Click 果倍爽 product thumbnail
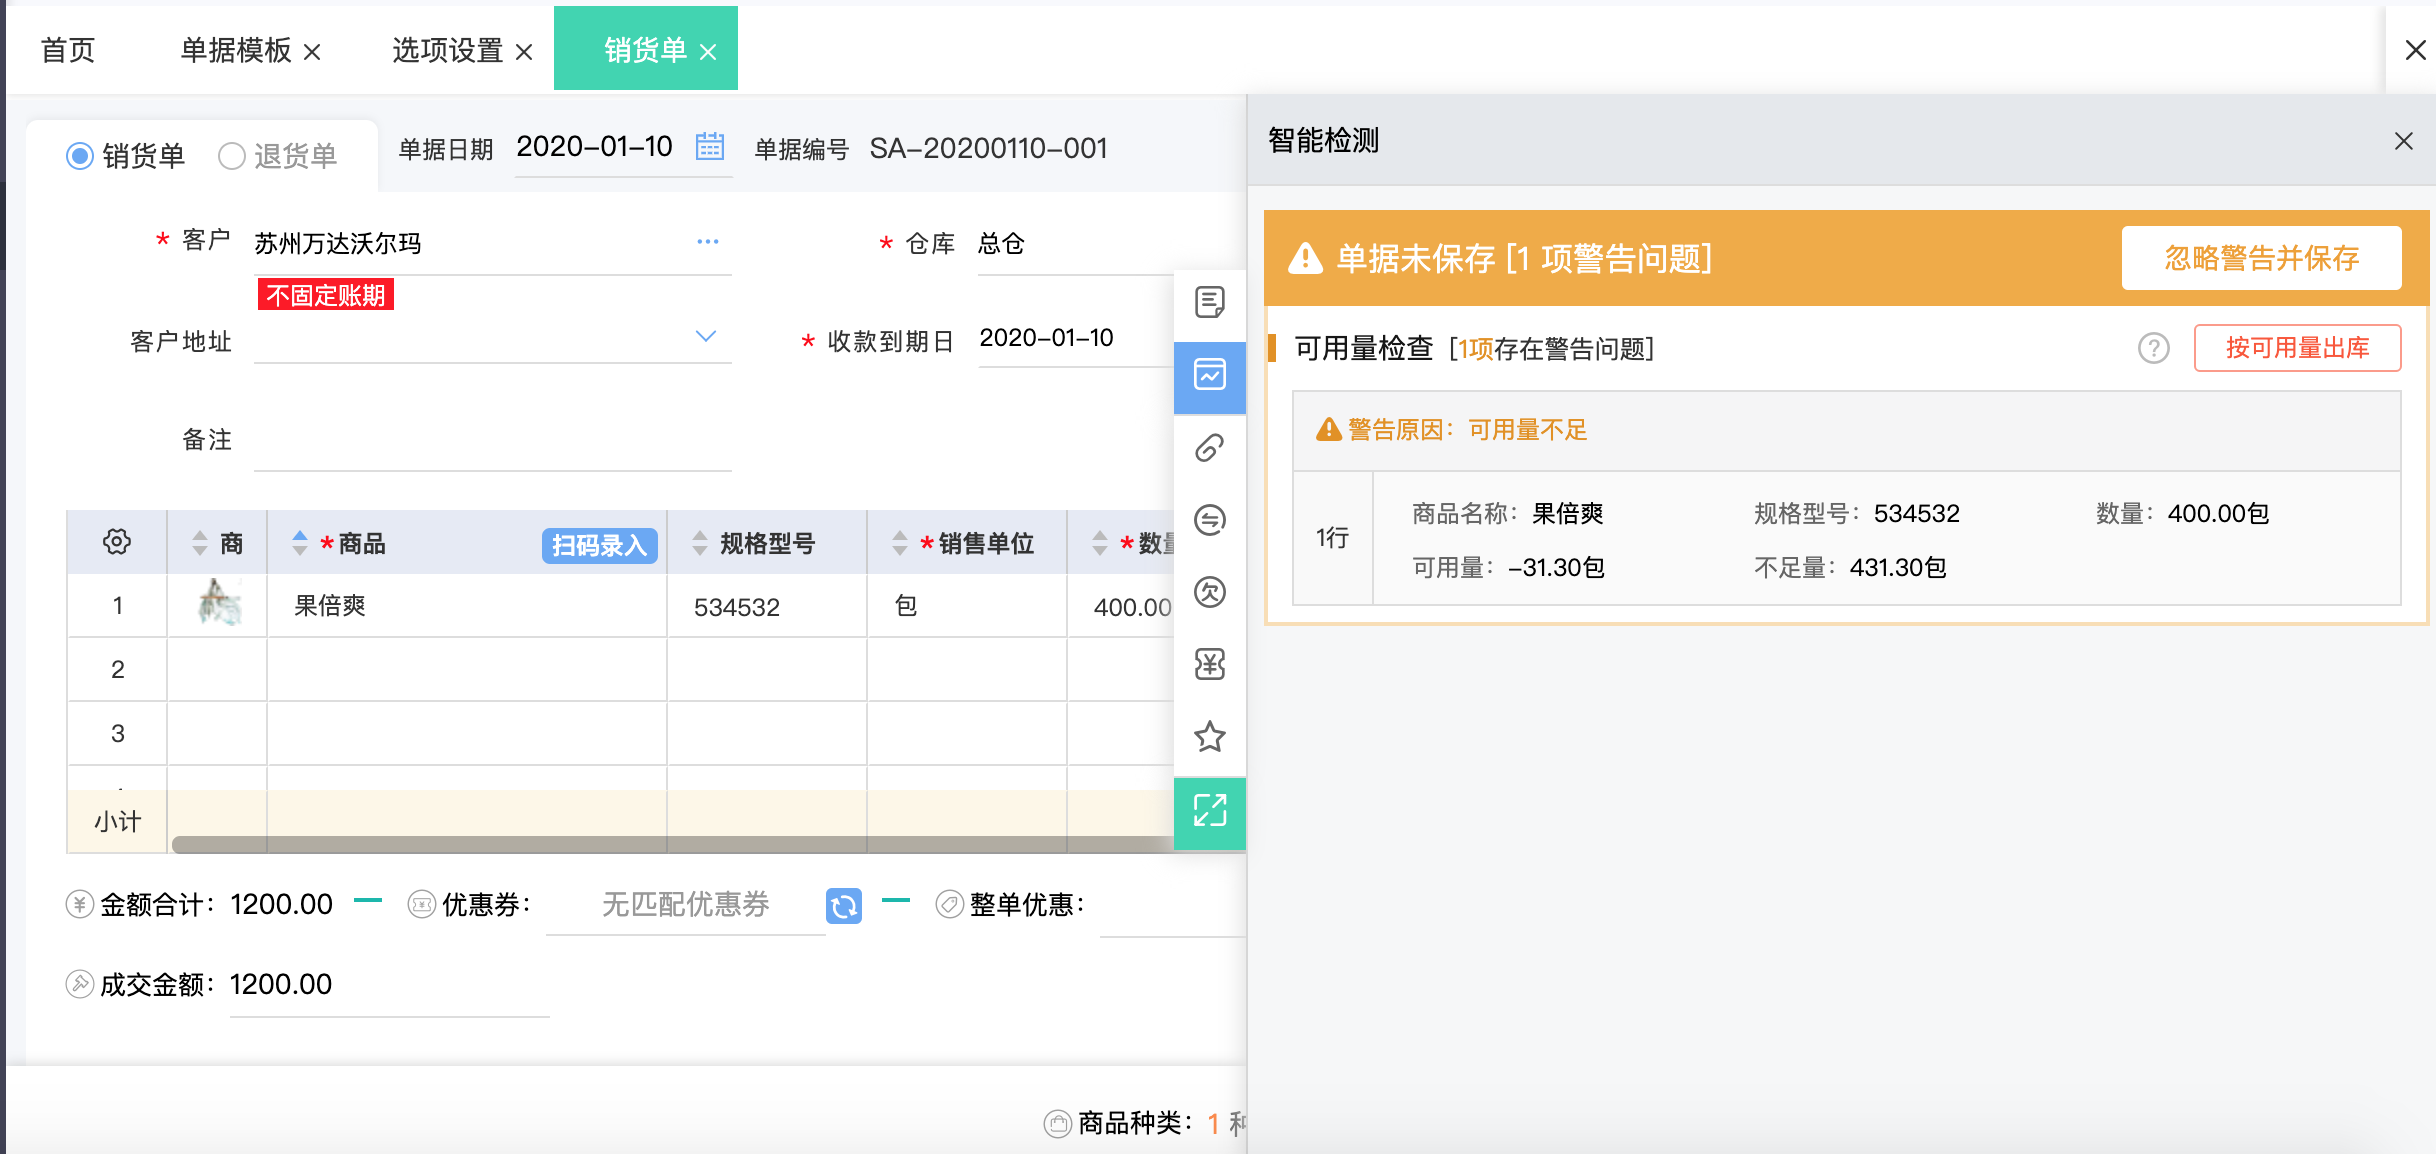The image size is (2436, 1154). point(216,604)
